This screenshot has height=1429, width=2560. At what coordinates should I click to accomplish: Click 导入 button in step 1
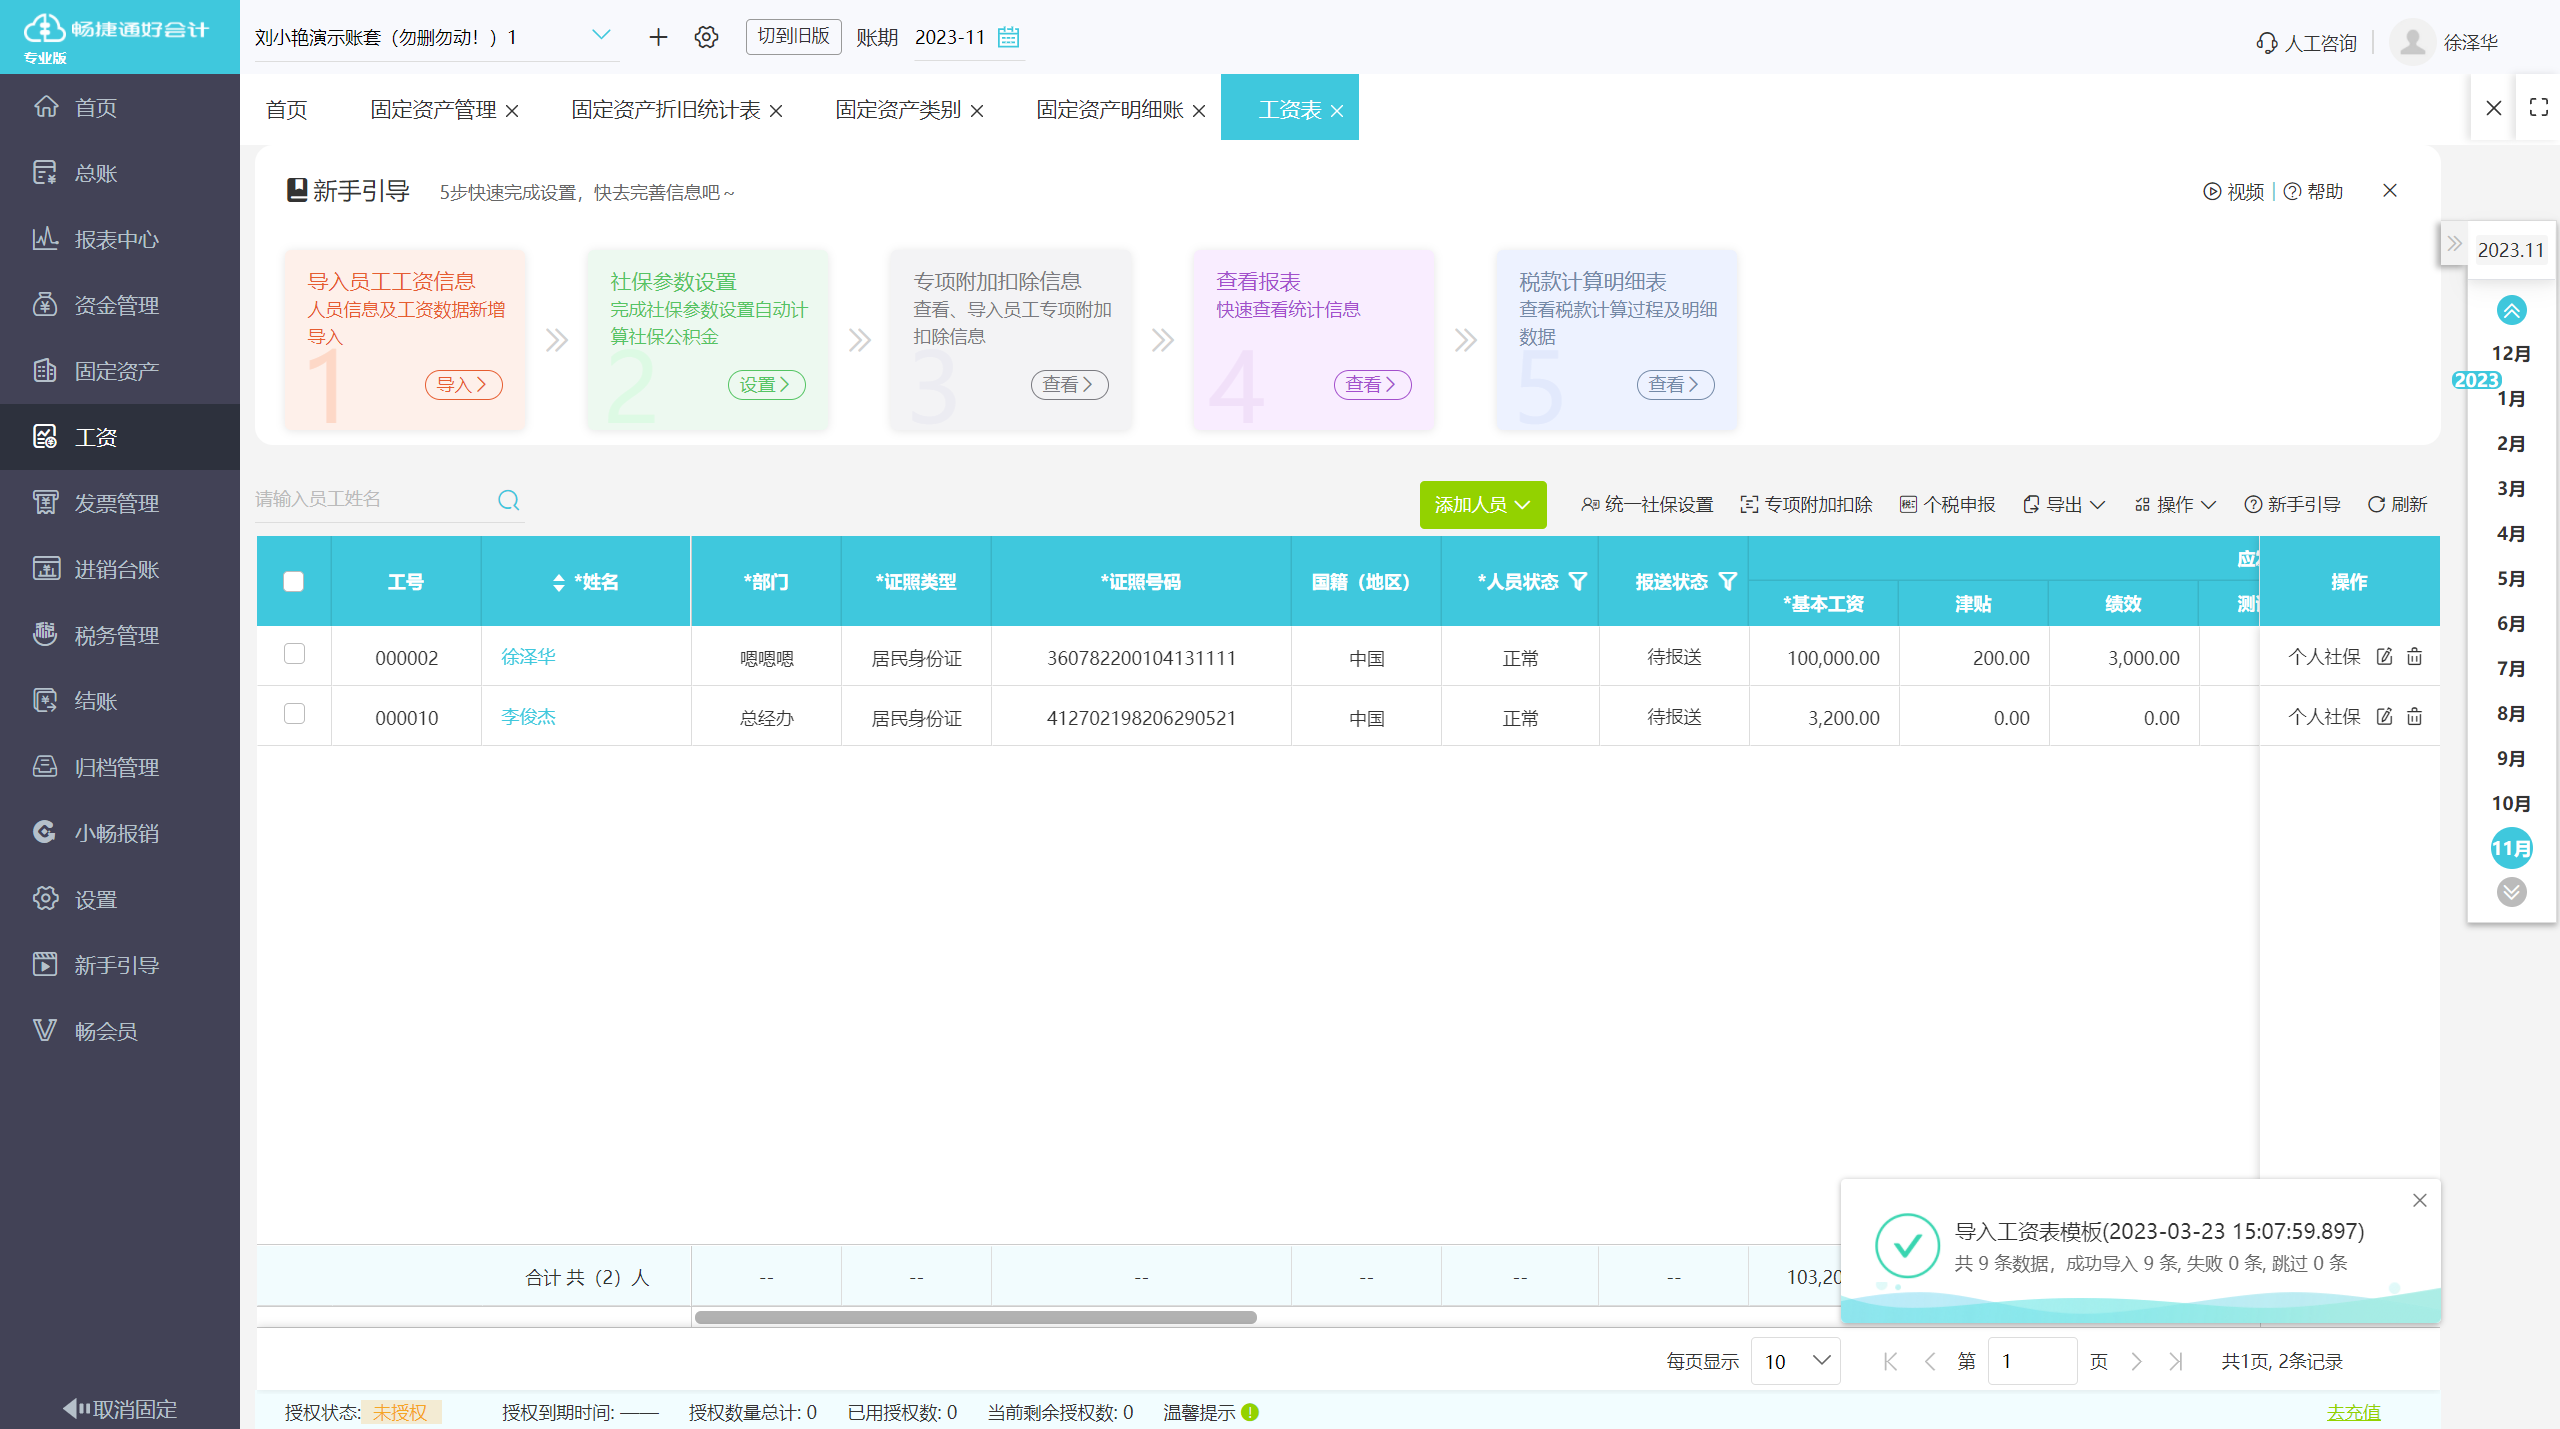coord(462,385)
